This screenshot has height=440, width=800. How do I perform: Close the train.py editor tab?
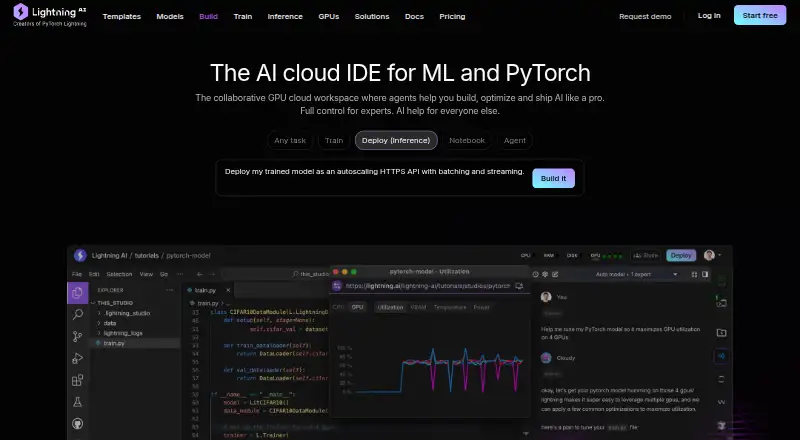point(228,290)
